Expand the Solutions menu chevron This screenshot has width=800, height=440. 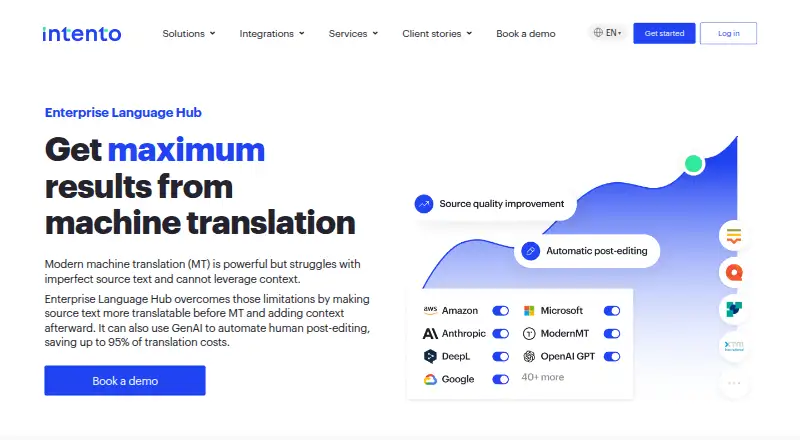(x=212, y=33)
